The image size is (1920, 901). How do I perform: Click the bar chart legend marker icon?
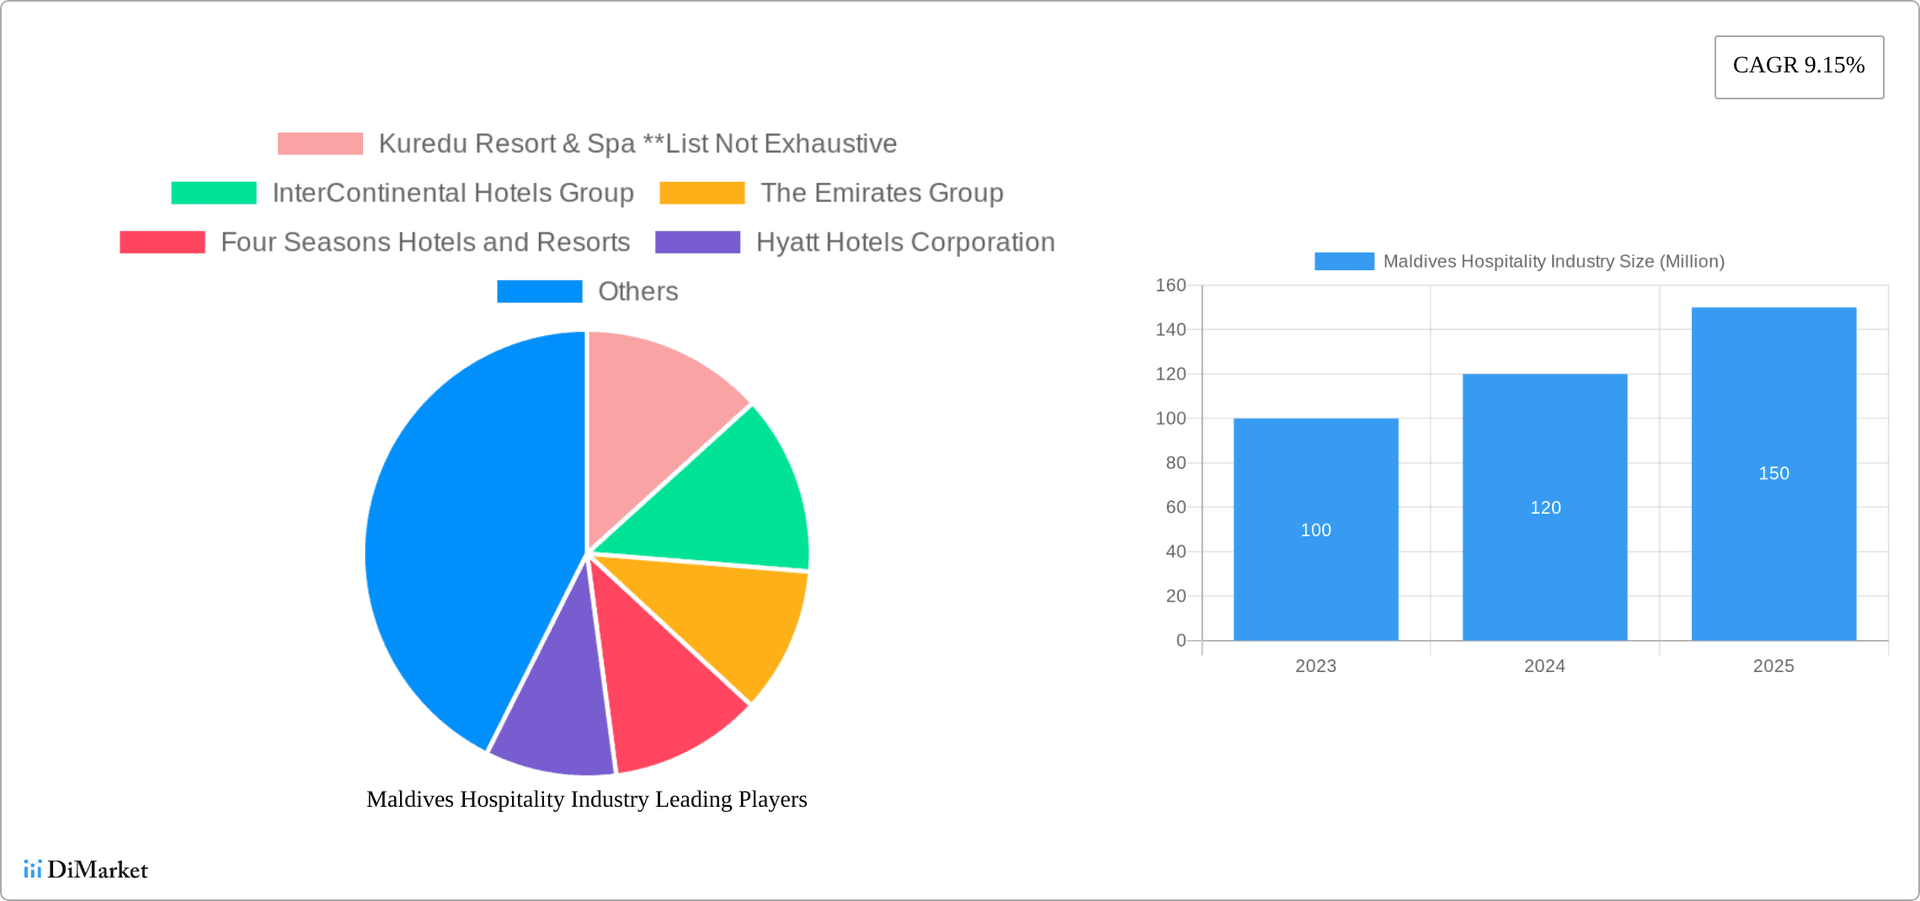tap(1343, 260)
